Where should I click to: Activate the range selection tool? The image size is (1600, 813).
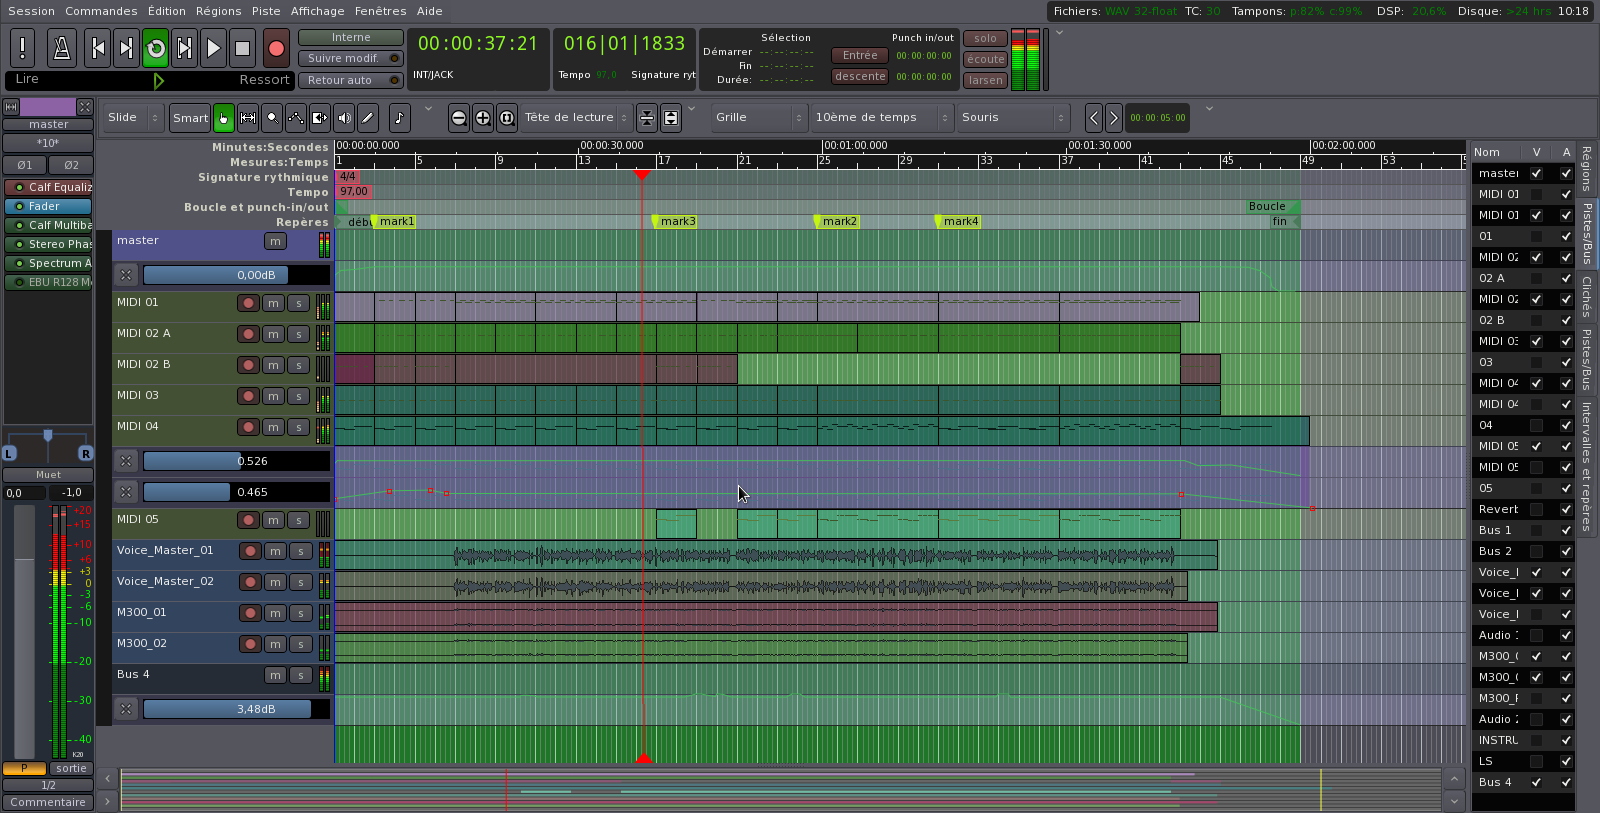pos(248,118)
